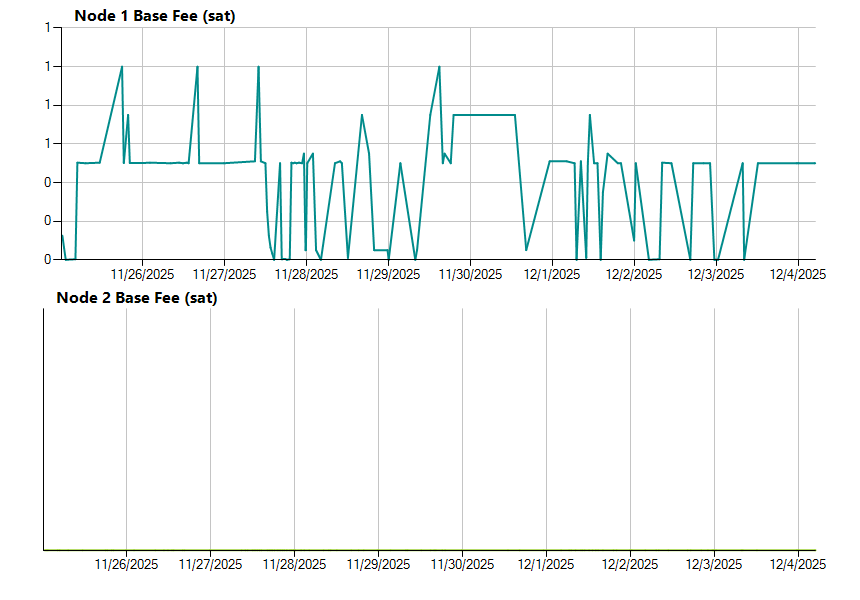Select 11/26/2025 label on Node 2 axis

point(126,564)
